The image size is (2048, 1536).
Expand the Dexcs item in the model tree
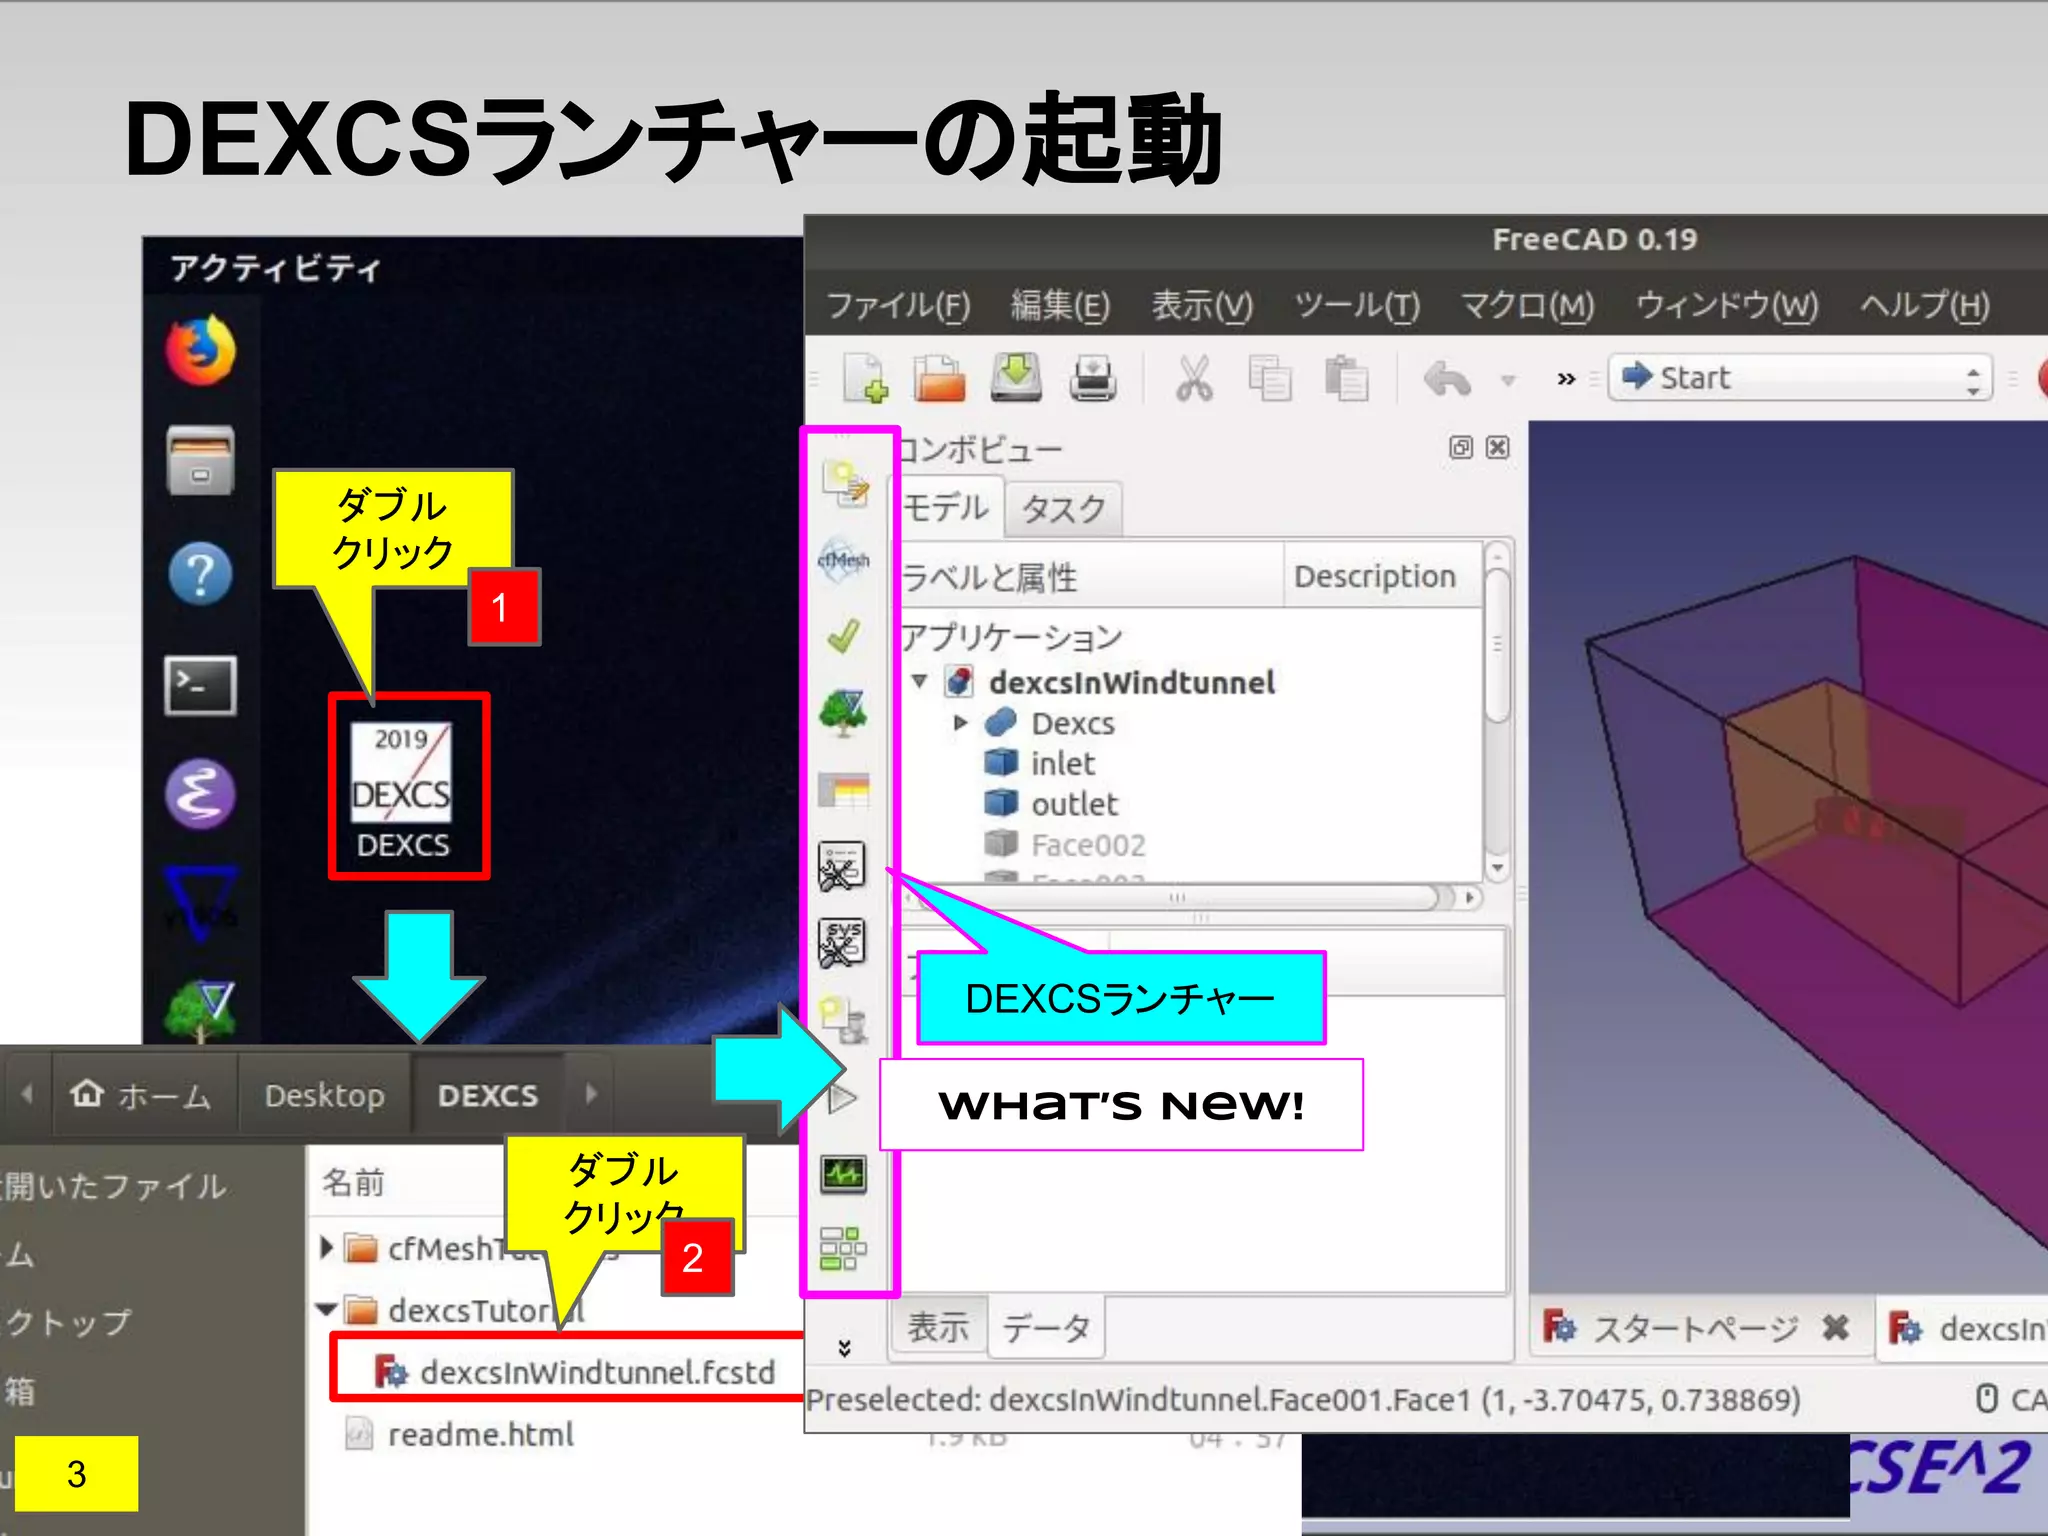pyautogui.click(x=962, y=723)
